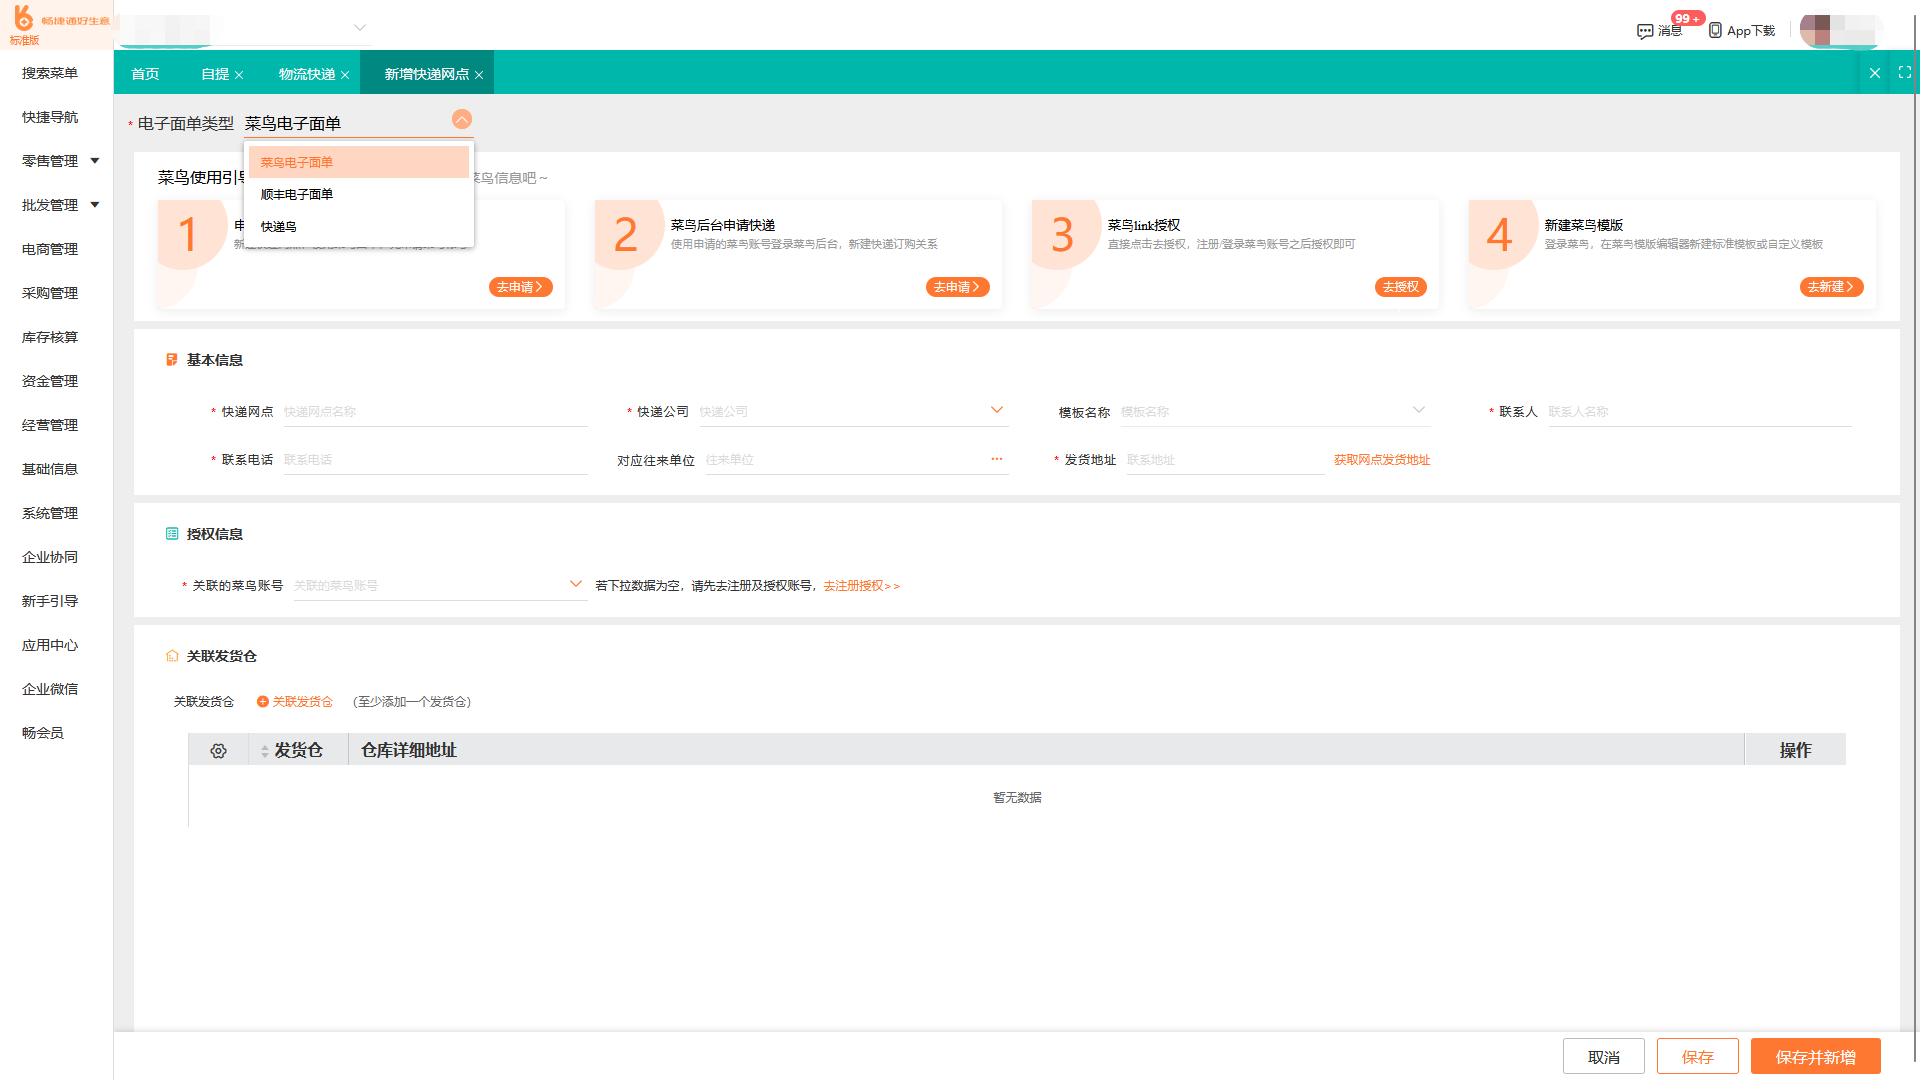Click the 关联发货仓 warning icon
This screenshot has width=1920, height=1080.
pos(169,655)
